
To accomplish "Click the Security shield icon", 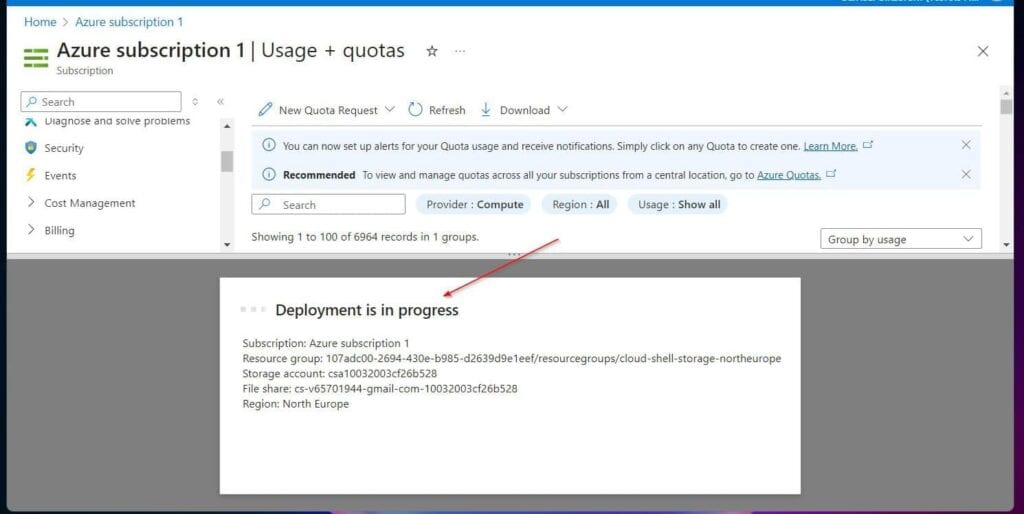I will pyautogui.click(x=31, y=148).
